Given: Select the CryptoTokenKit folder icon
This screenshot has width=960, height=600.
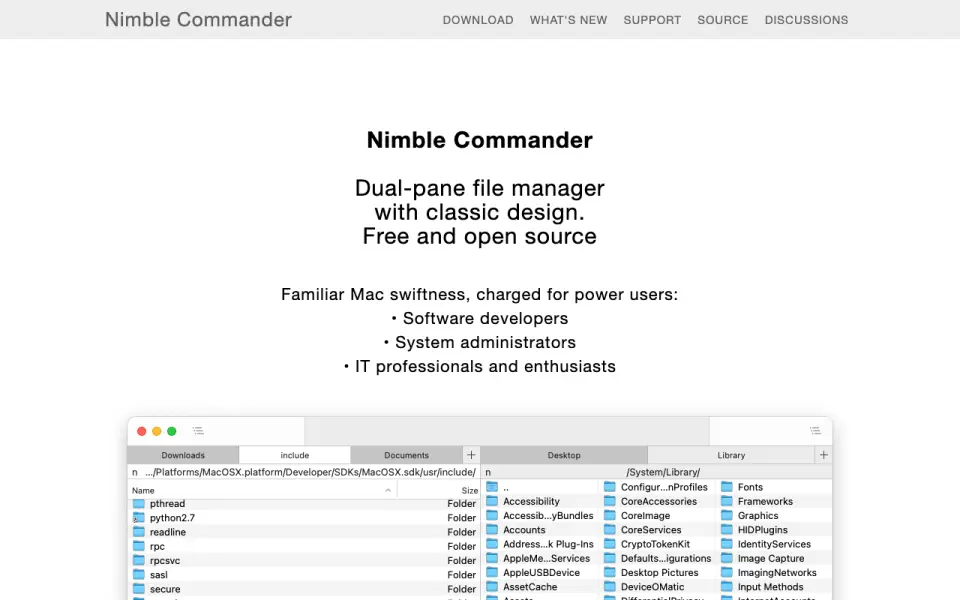Looking at the screenshot, I should tap(610, 544).
